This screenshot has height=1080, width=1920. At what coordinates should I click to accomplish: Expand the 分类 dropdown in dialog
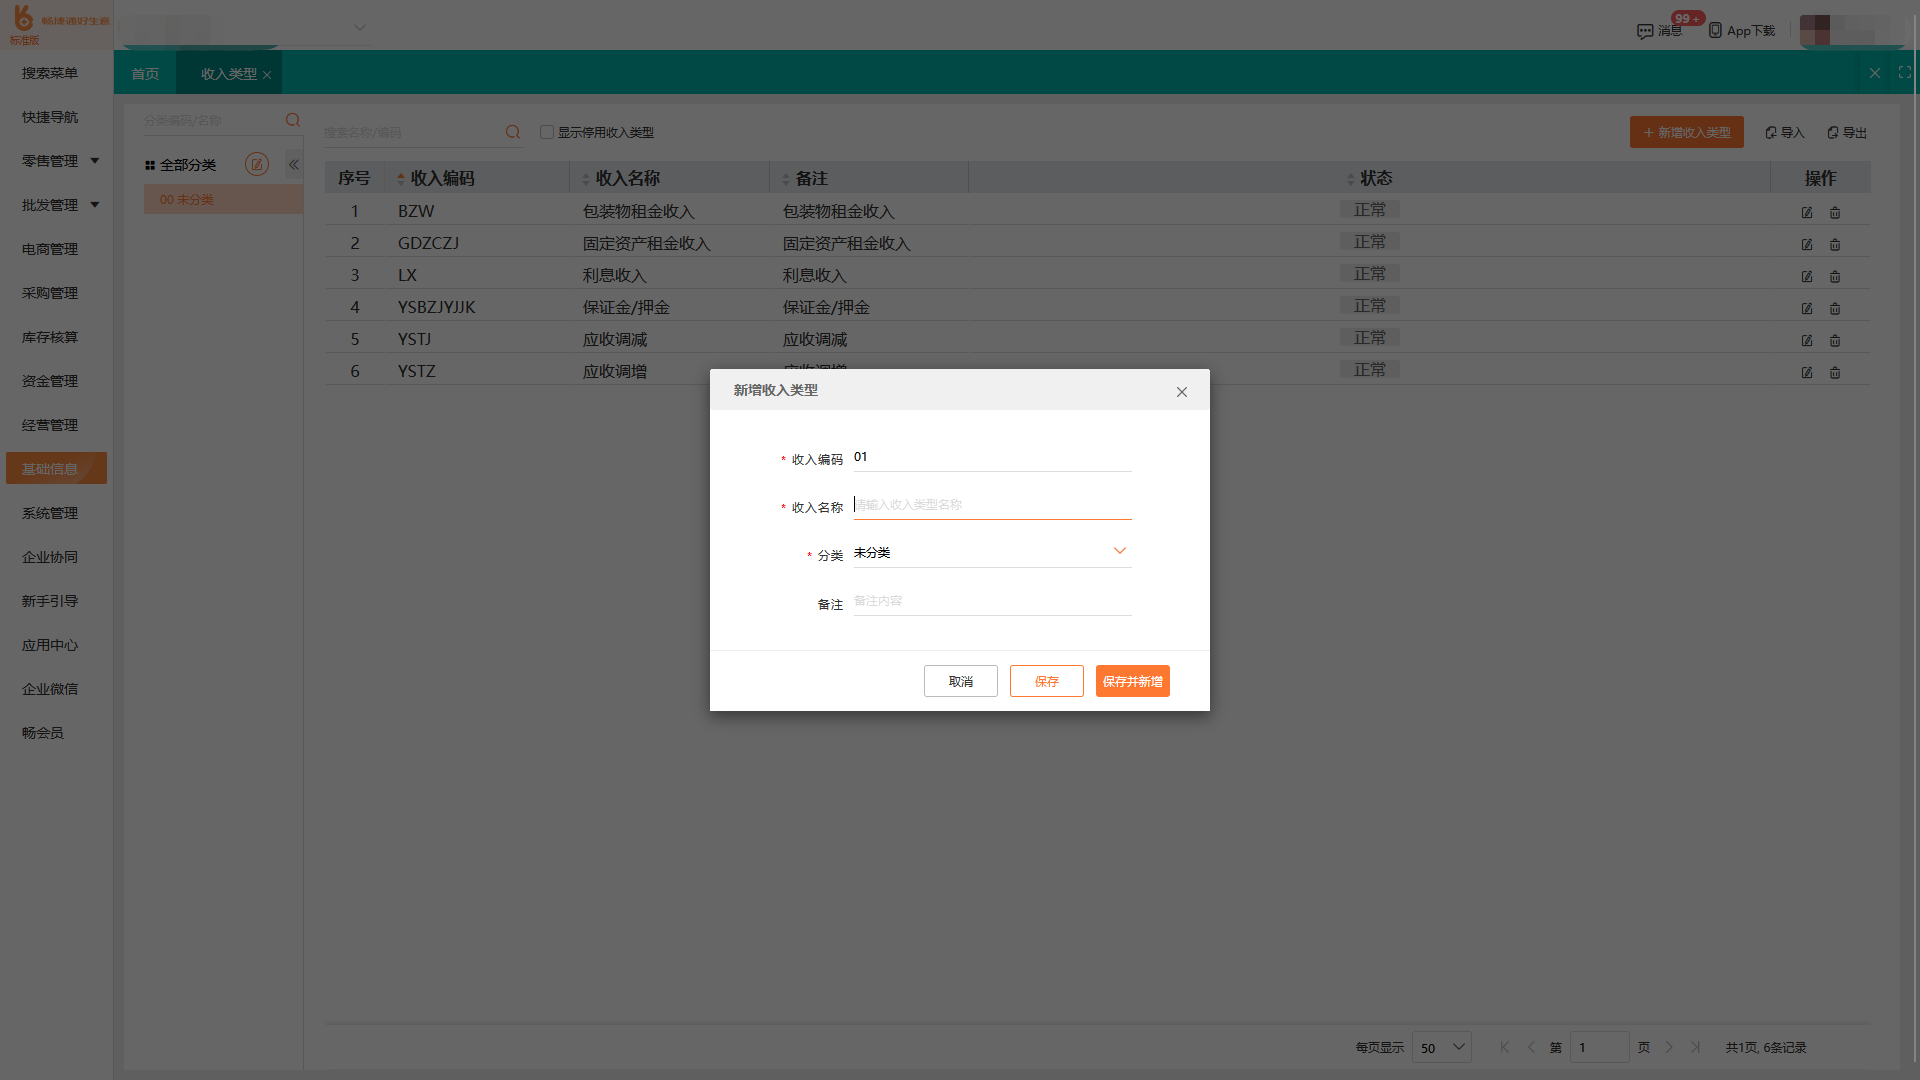tap(1120, 551)
